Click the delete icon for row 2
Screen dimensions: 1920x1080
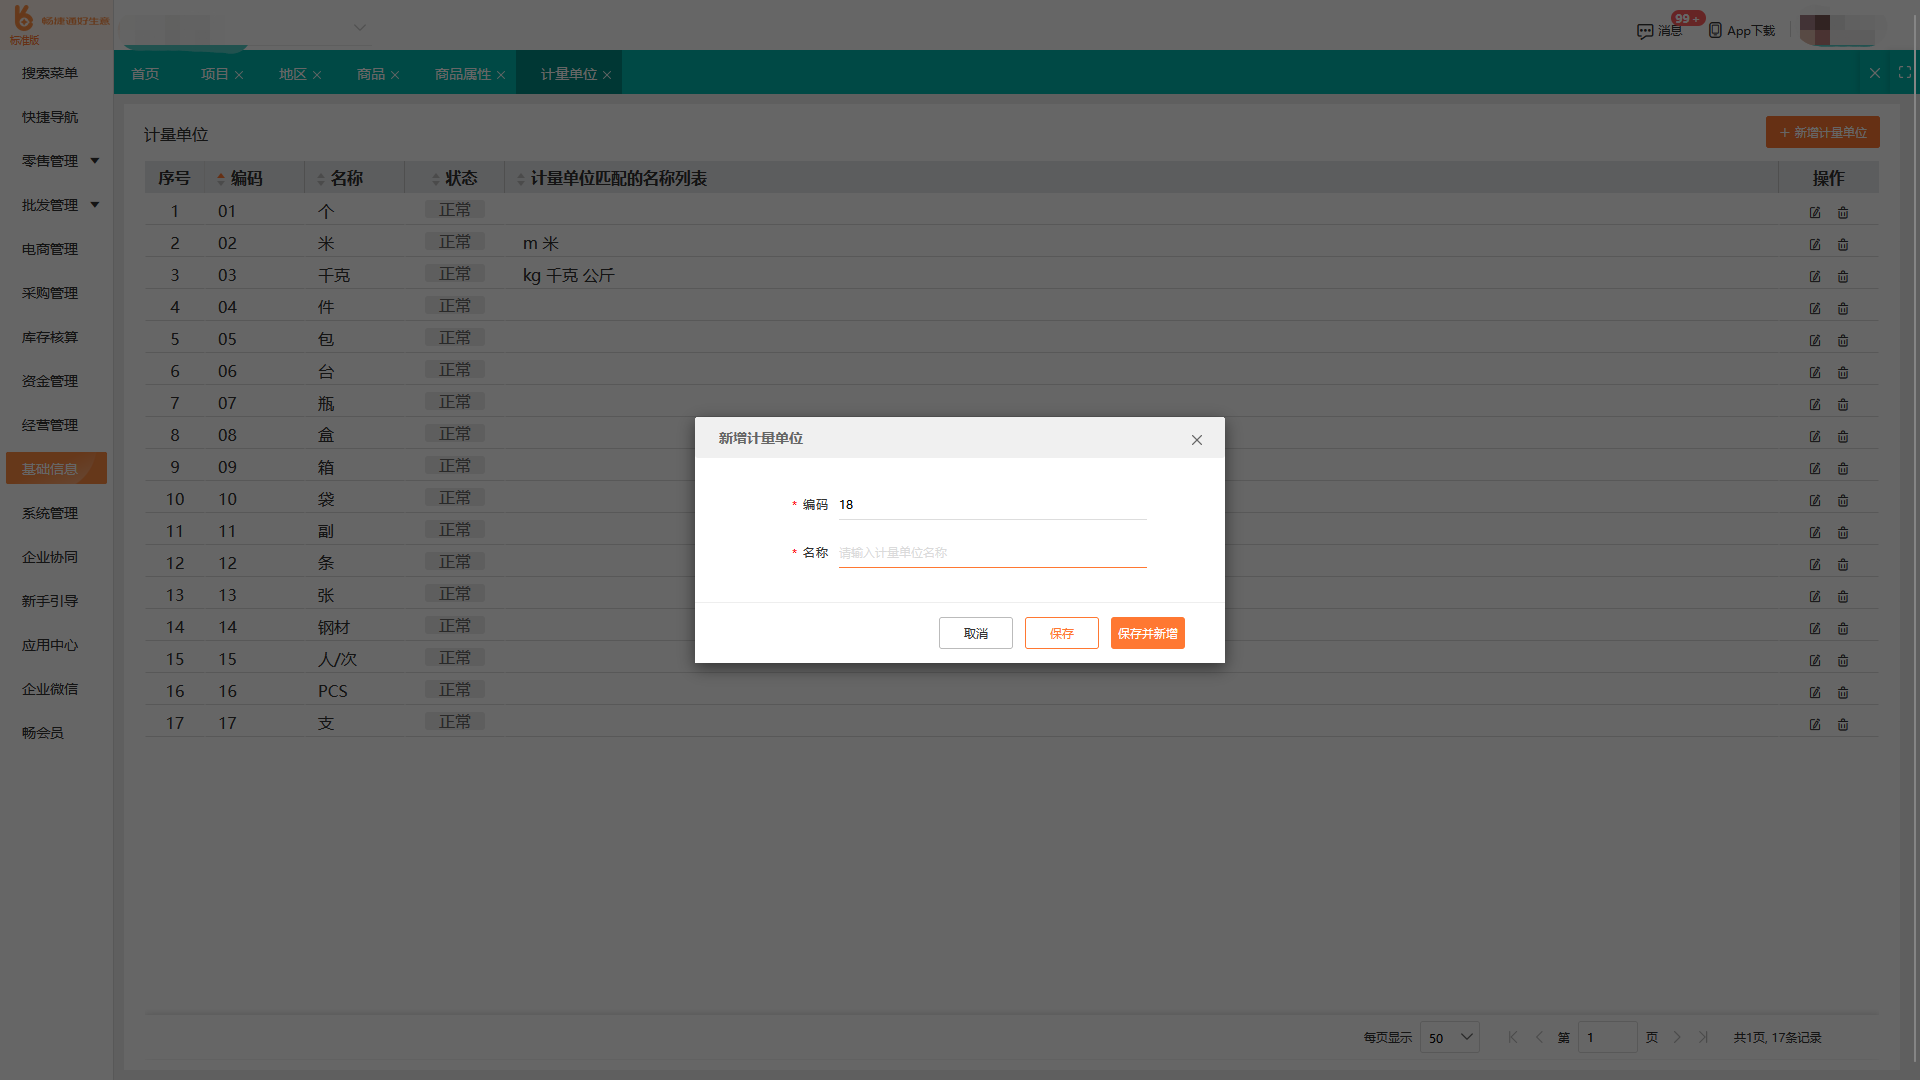pyautogui.click(x=1844, y=244)
